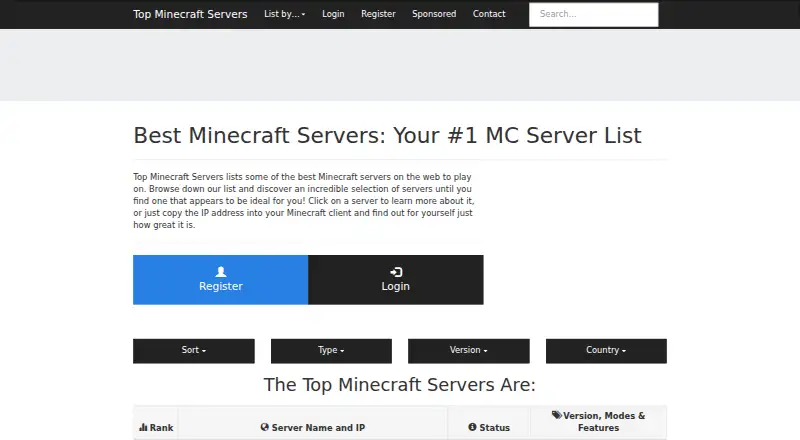Click the sign-in arrow icon on the Login button
The height and width of the screenshot is (440, 800).
click(396, 272)
